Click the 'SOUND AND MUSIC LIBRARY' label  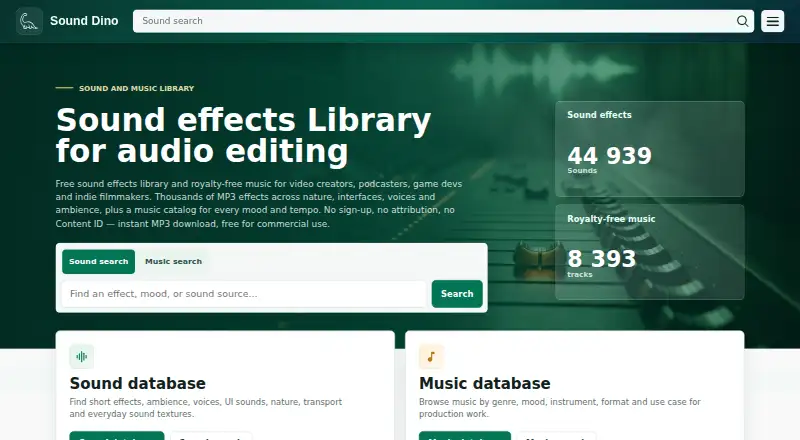[x=136, y=88]
